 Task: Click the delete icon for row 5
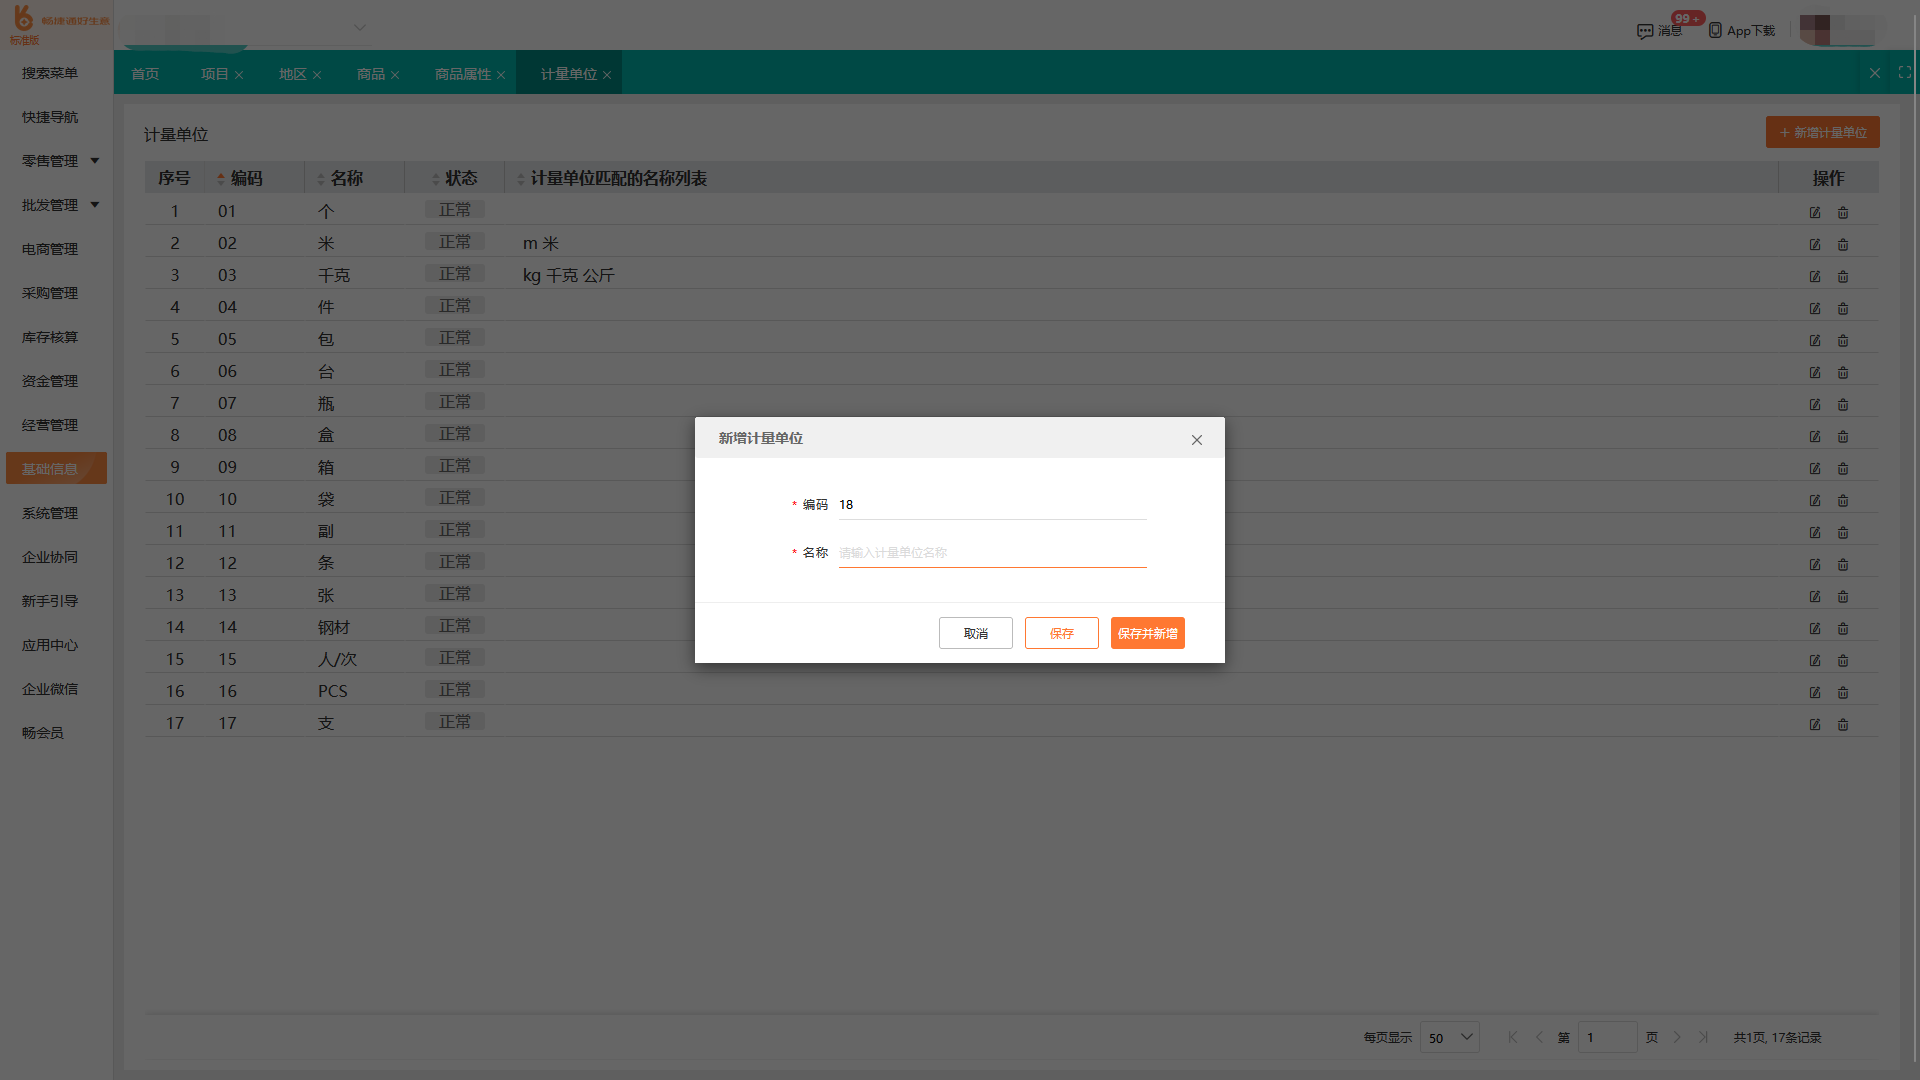point(1844,340)
